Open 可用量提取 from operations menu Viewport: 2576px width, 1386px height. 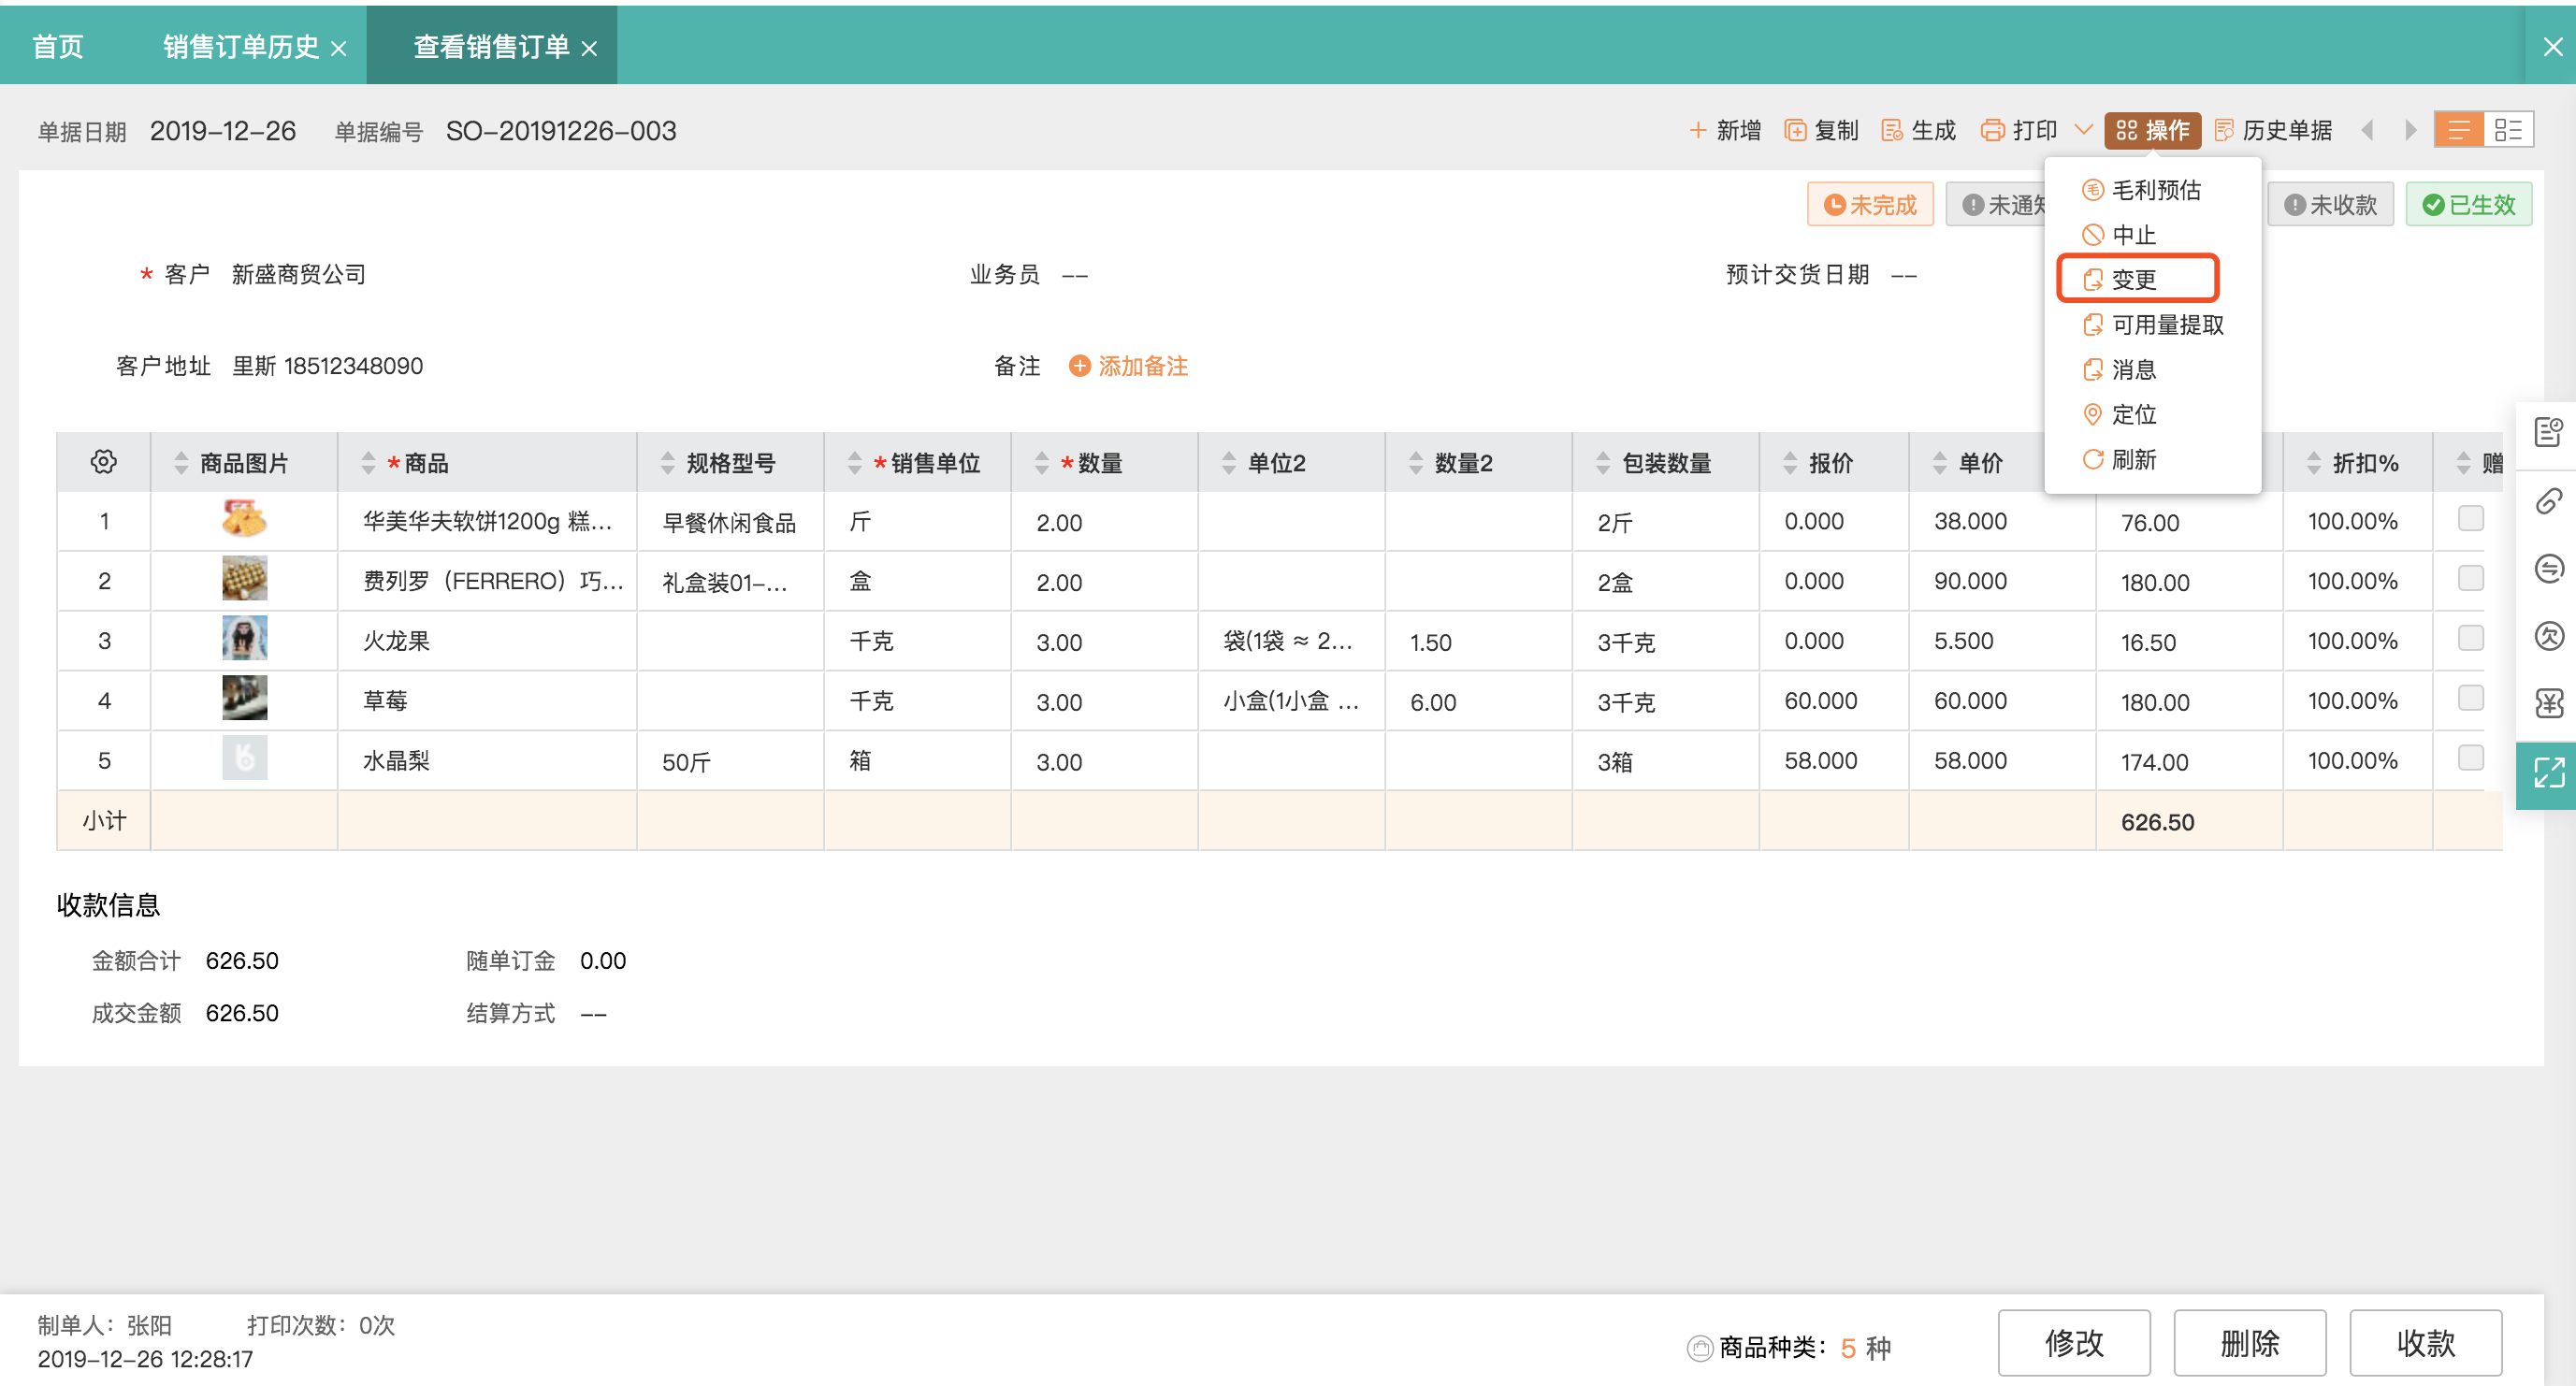pyautogui.click(x=2158, y=326)
